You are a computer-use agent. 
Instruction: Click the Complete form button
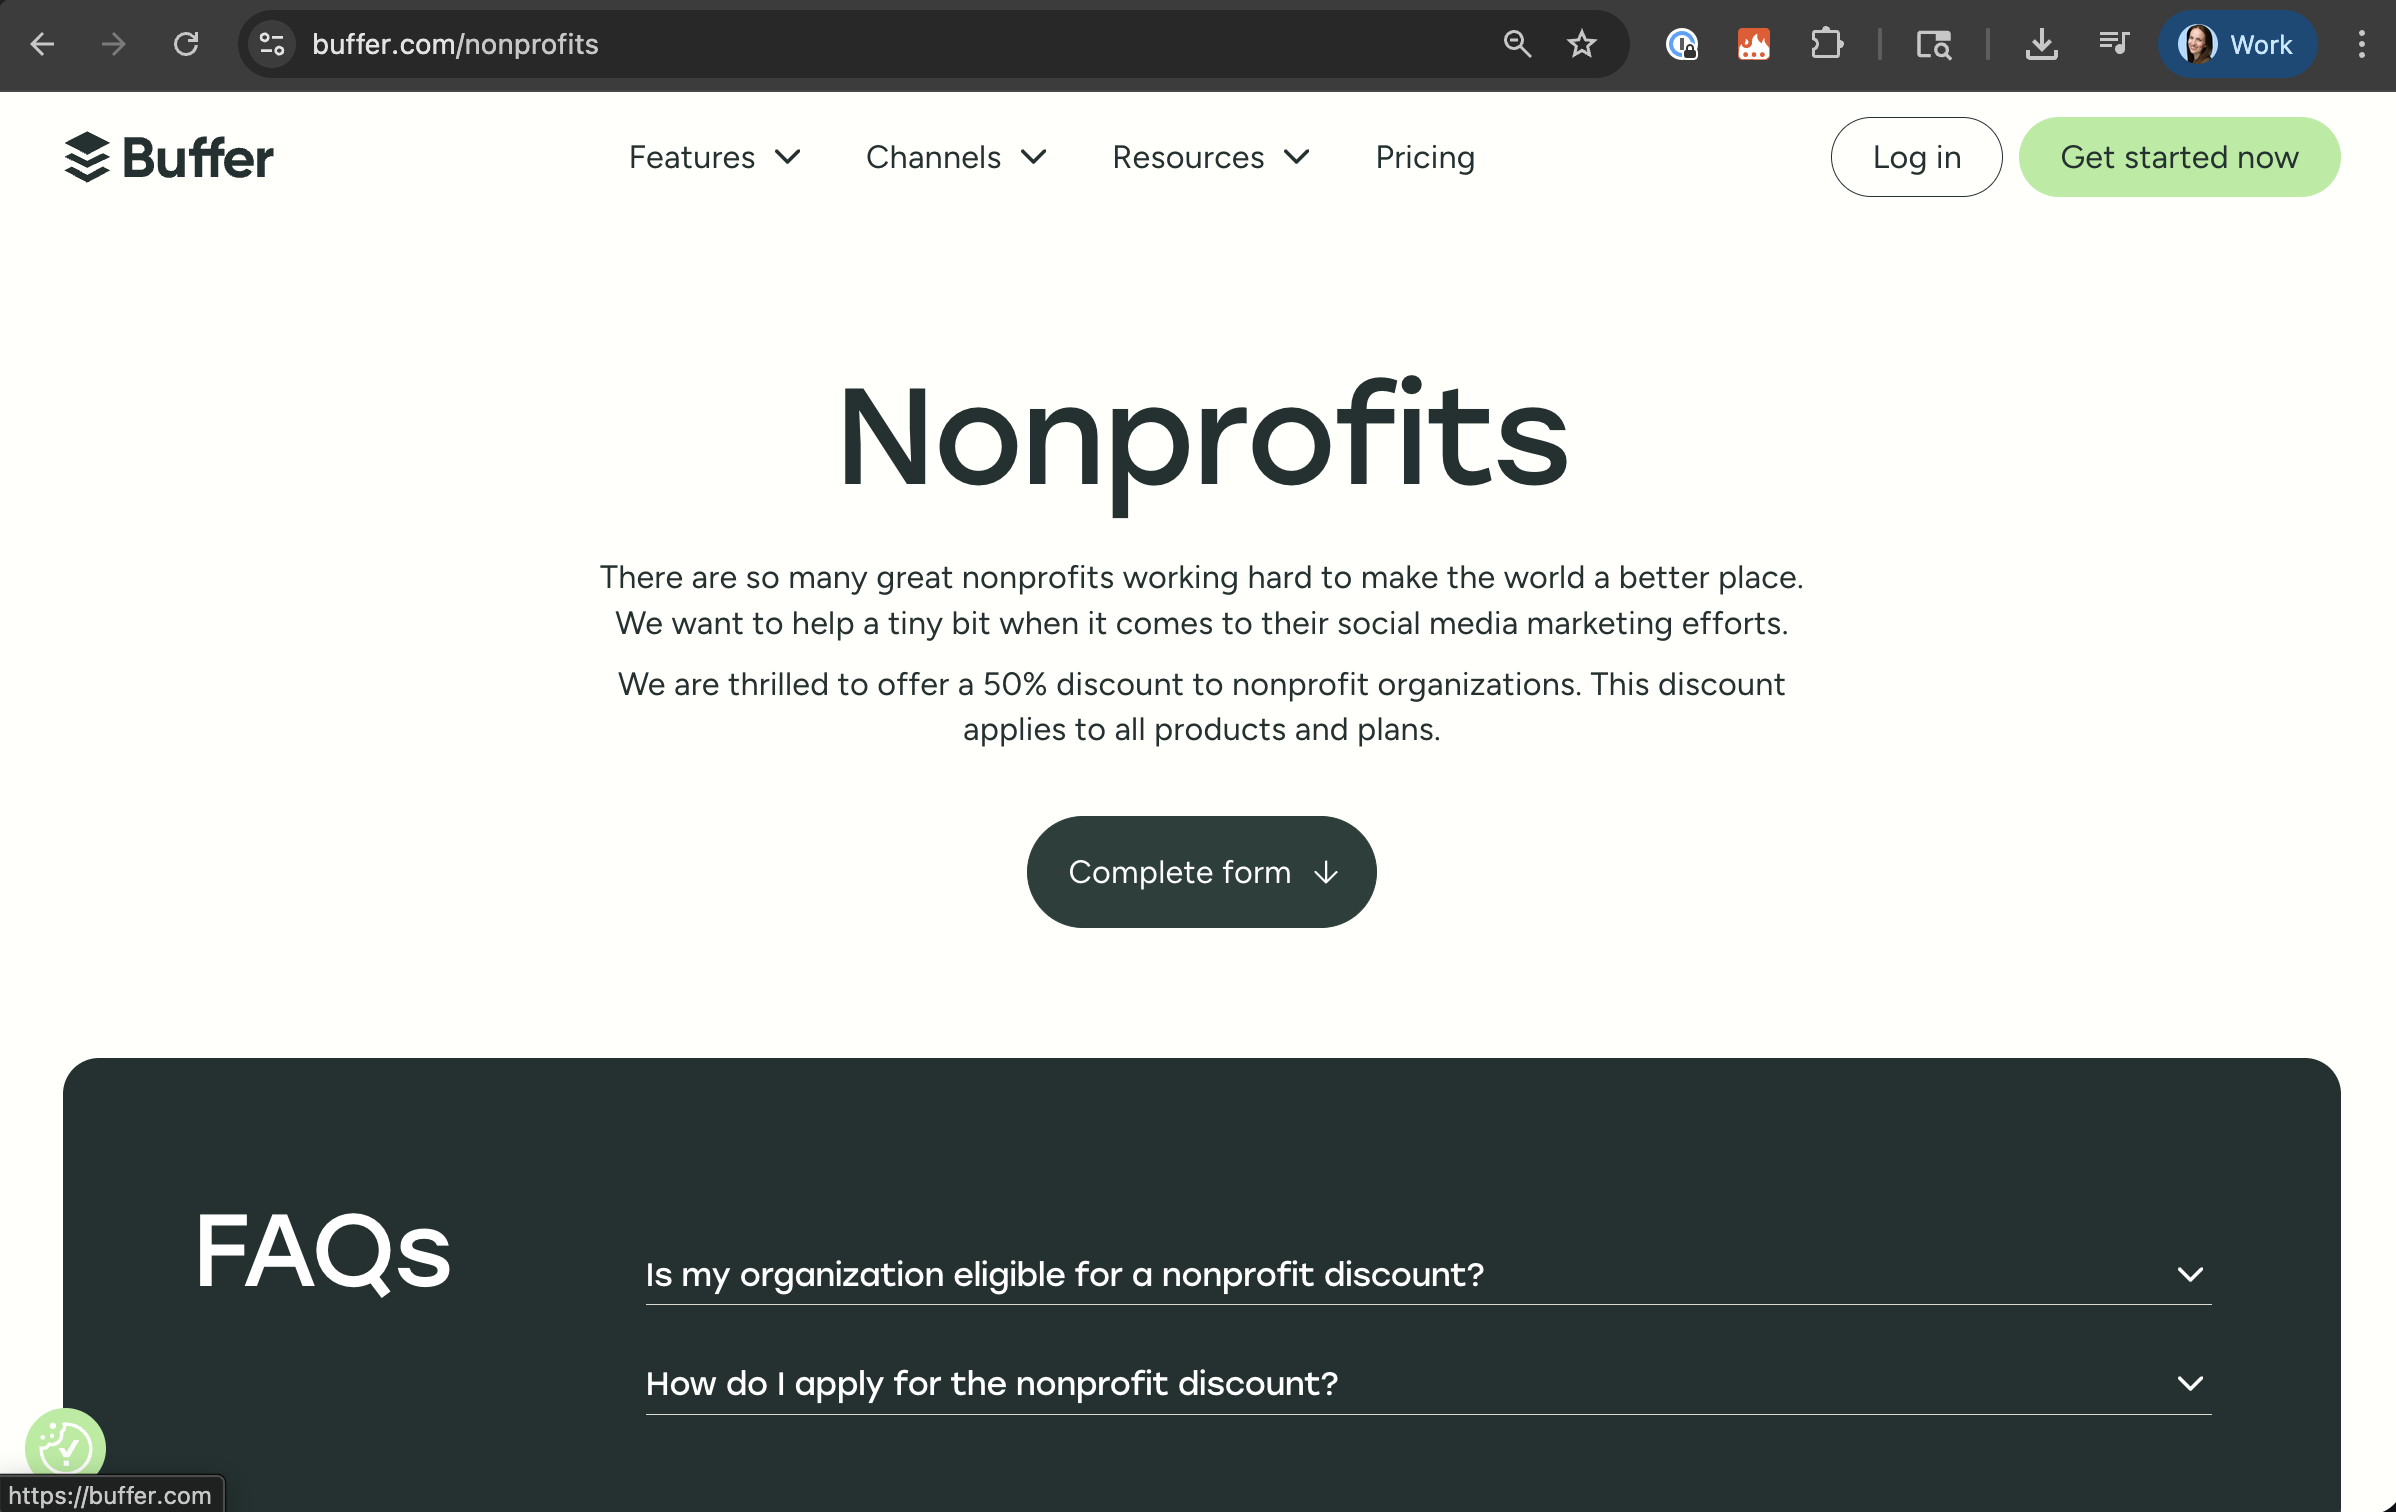[x=1201, y=872]
